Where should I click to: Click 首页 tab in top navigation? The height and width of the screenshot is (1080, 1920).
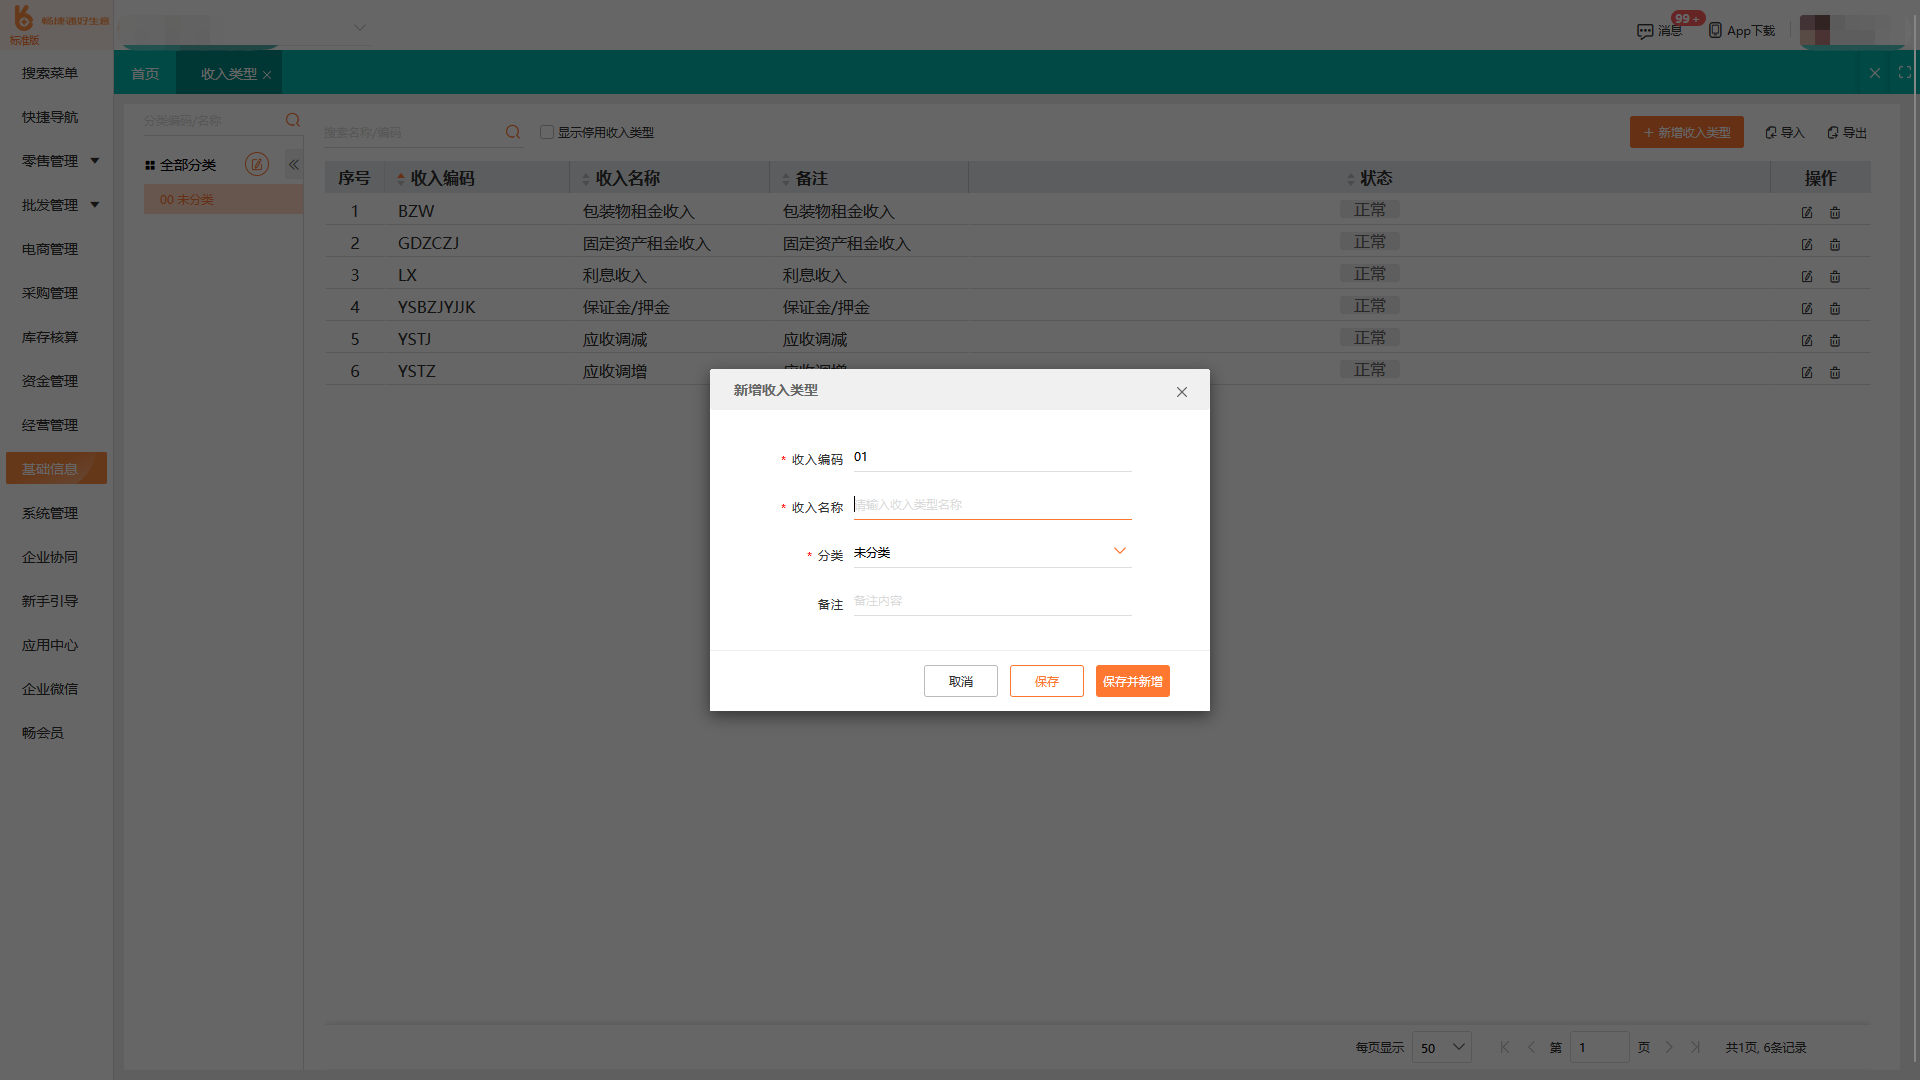pos(144,73)
